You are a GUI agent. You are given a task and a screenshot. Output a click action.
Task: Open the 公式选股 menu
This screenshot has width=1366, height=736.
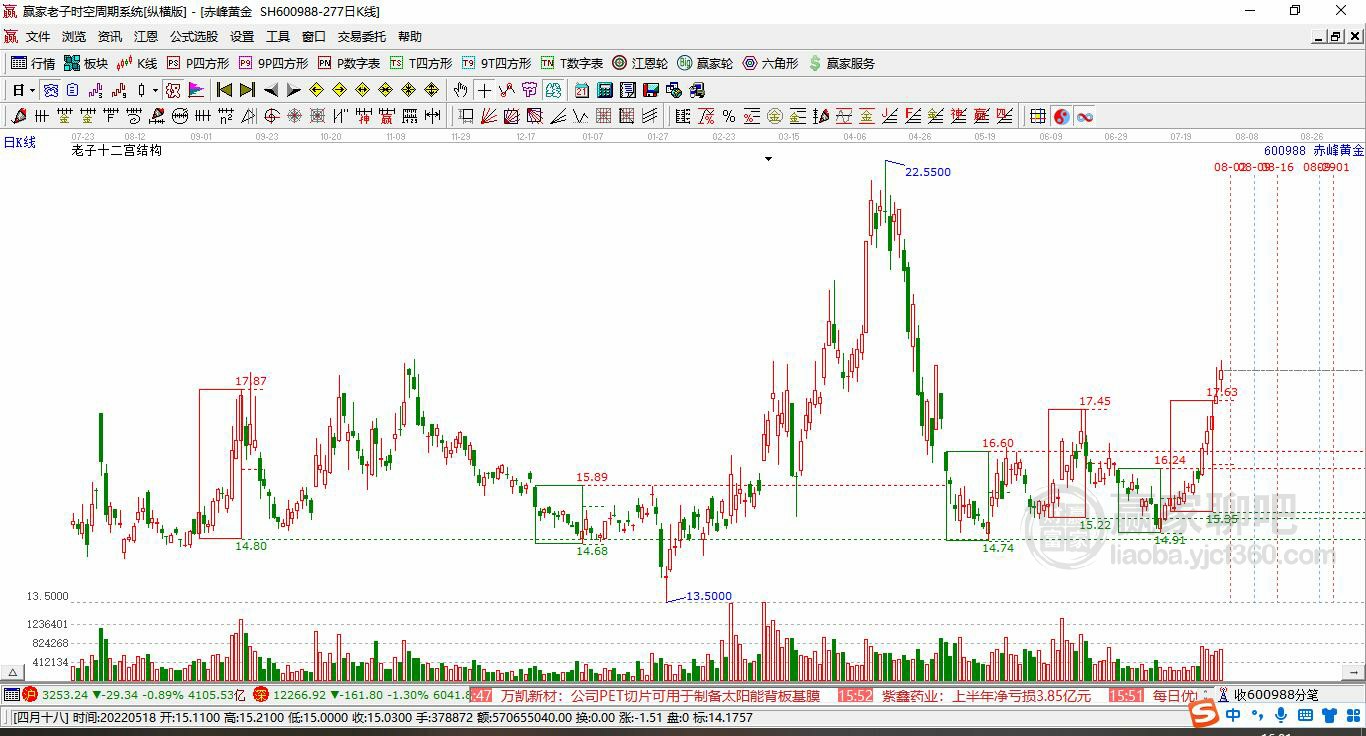click(x=193, y=37)
